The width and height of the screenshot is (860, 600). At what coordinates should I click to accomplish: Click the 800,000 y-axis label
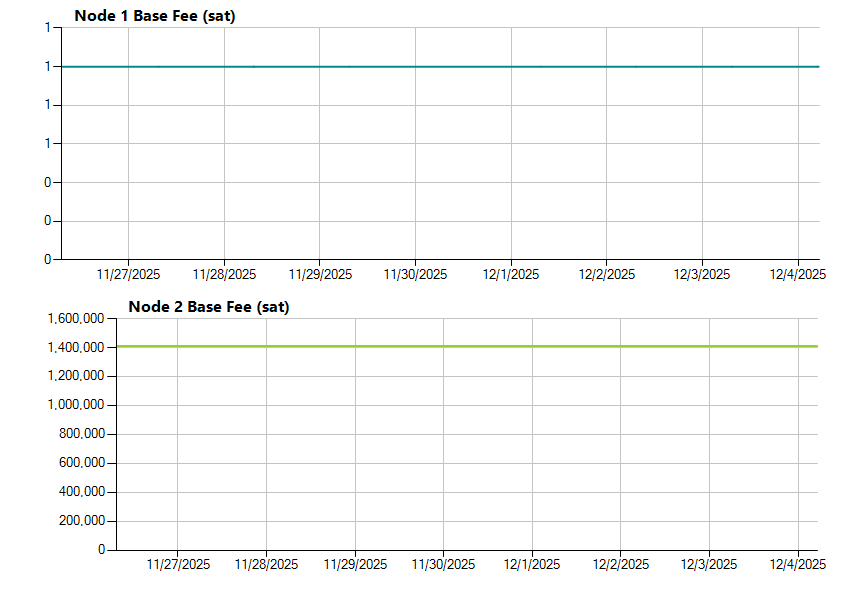click(x=82, y=434)
